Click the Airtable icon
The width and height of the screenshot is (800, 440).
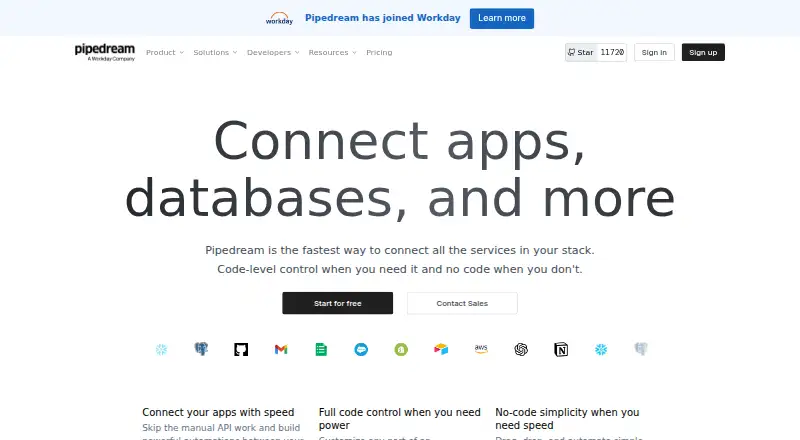pos(441,350)
